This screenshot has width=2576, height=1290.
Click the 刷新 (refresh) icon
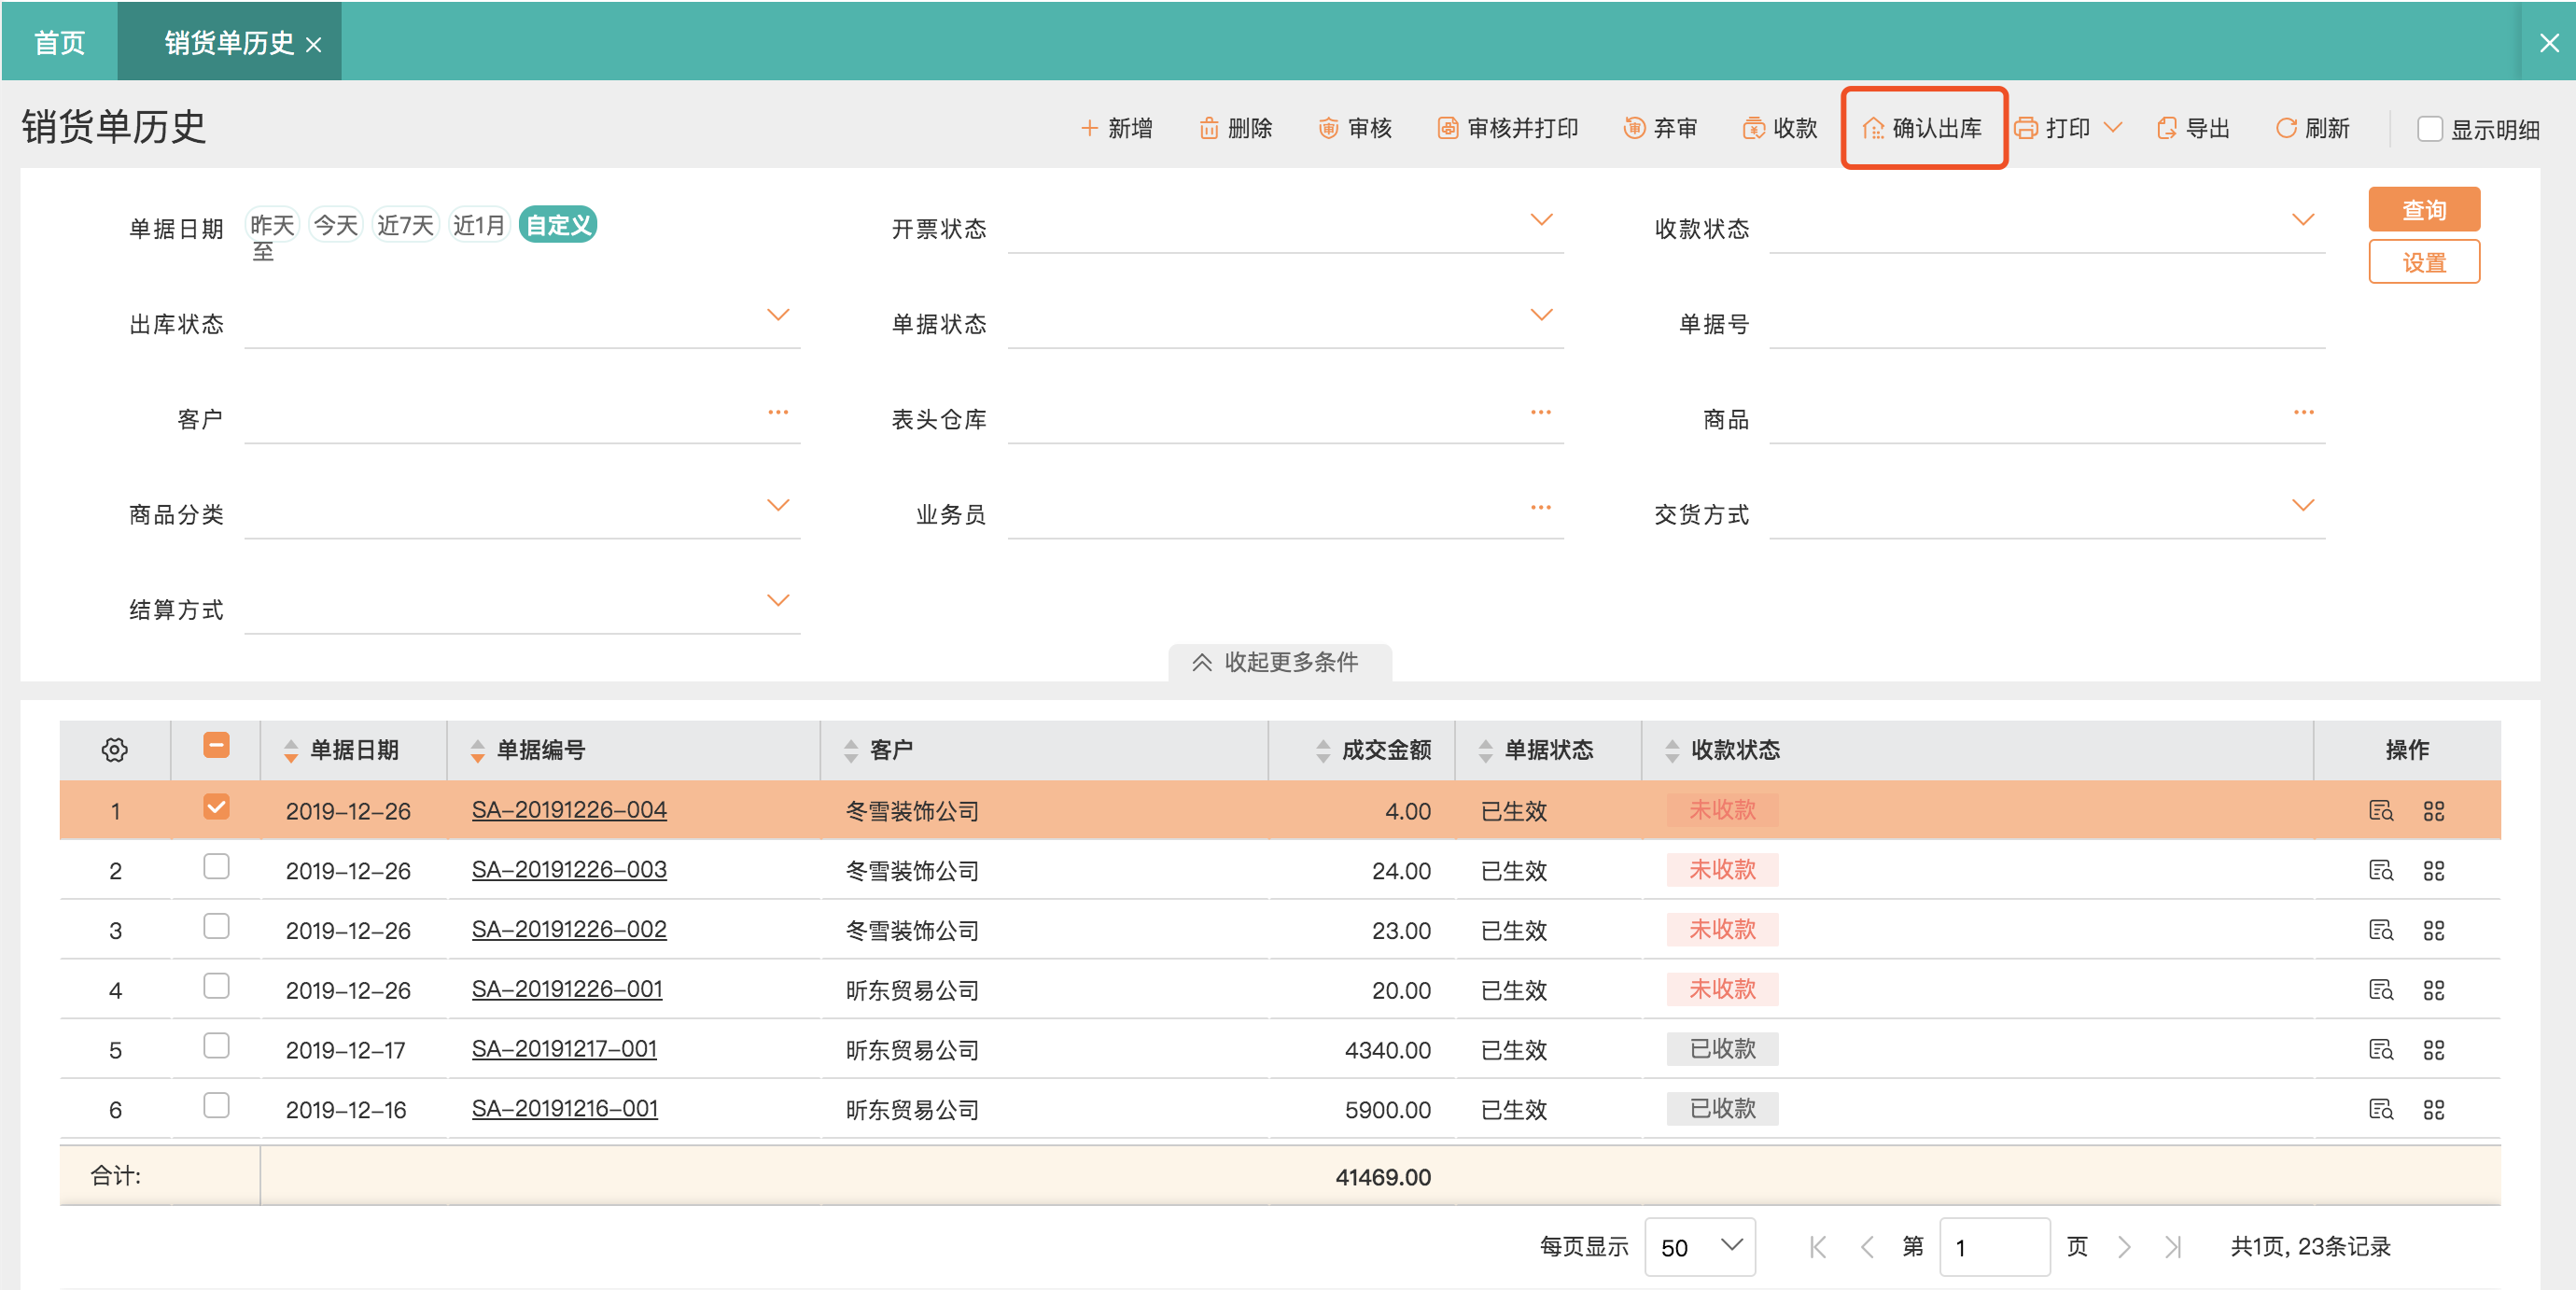2289,130
